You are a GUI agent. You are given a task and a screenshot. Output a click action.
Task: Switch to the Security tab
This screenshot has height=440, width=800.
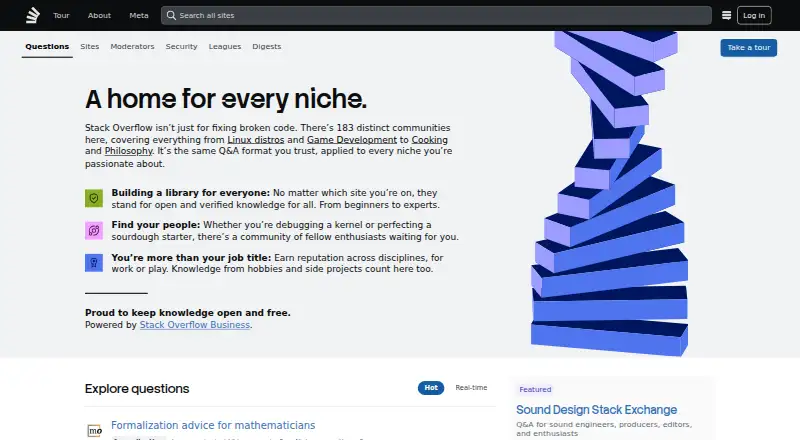coord(181,46)
